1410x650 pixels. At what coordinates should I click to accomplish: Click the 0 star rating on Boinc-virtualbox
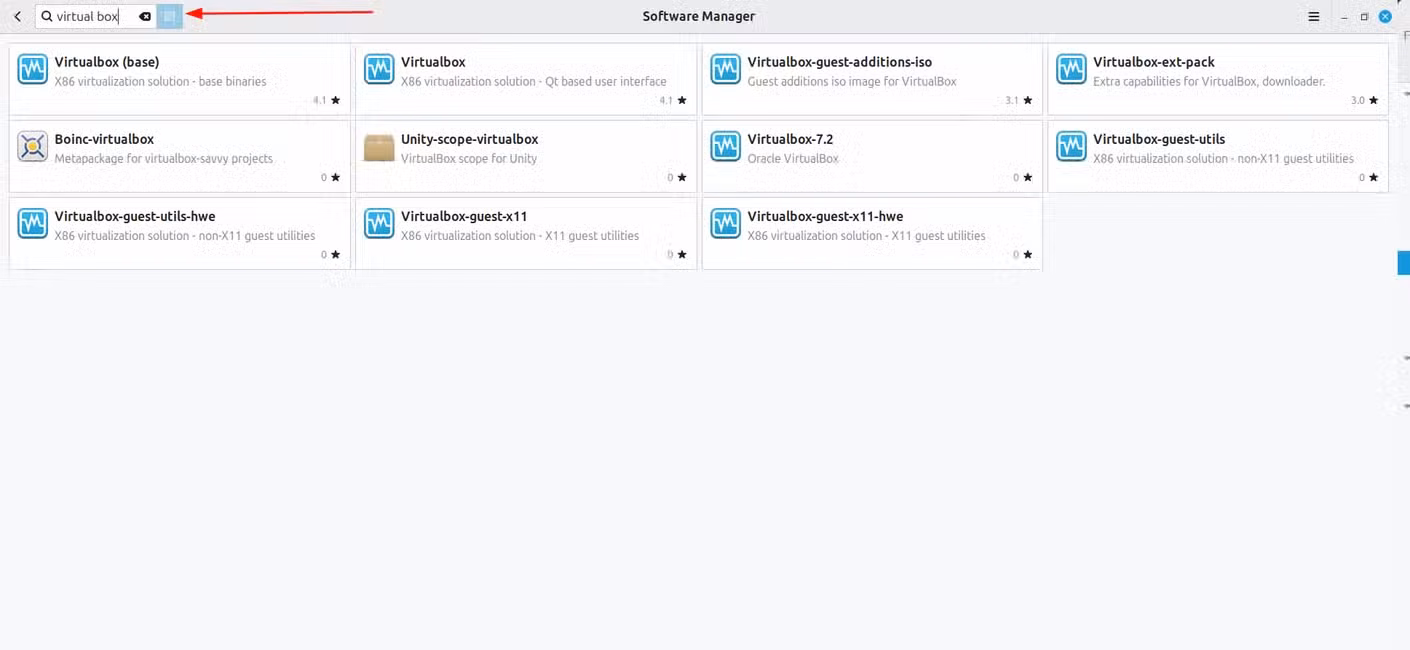click(331, 178)
